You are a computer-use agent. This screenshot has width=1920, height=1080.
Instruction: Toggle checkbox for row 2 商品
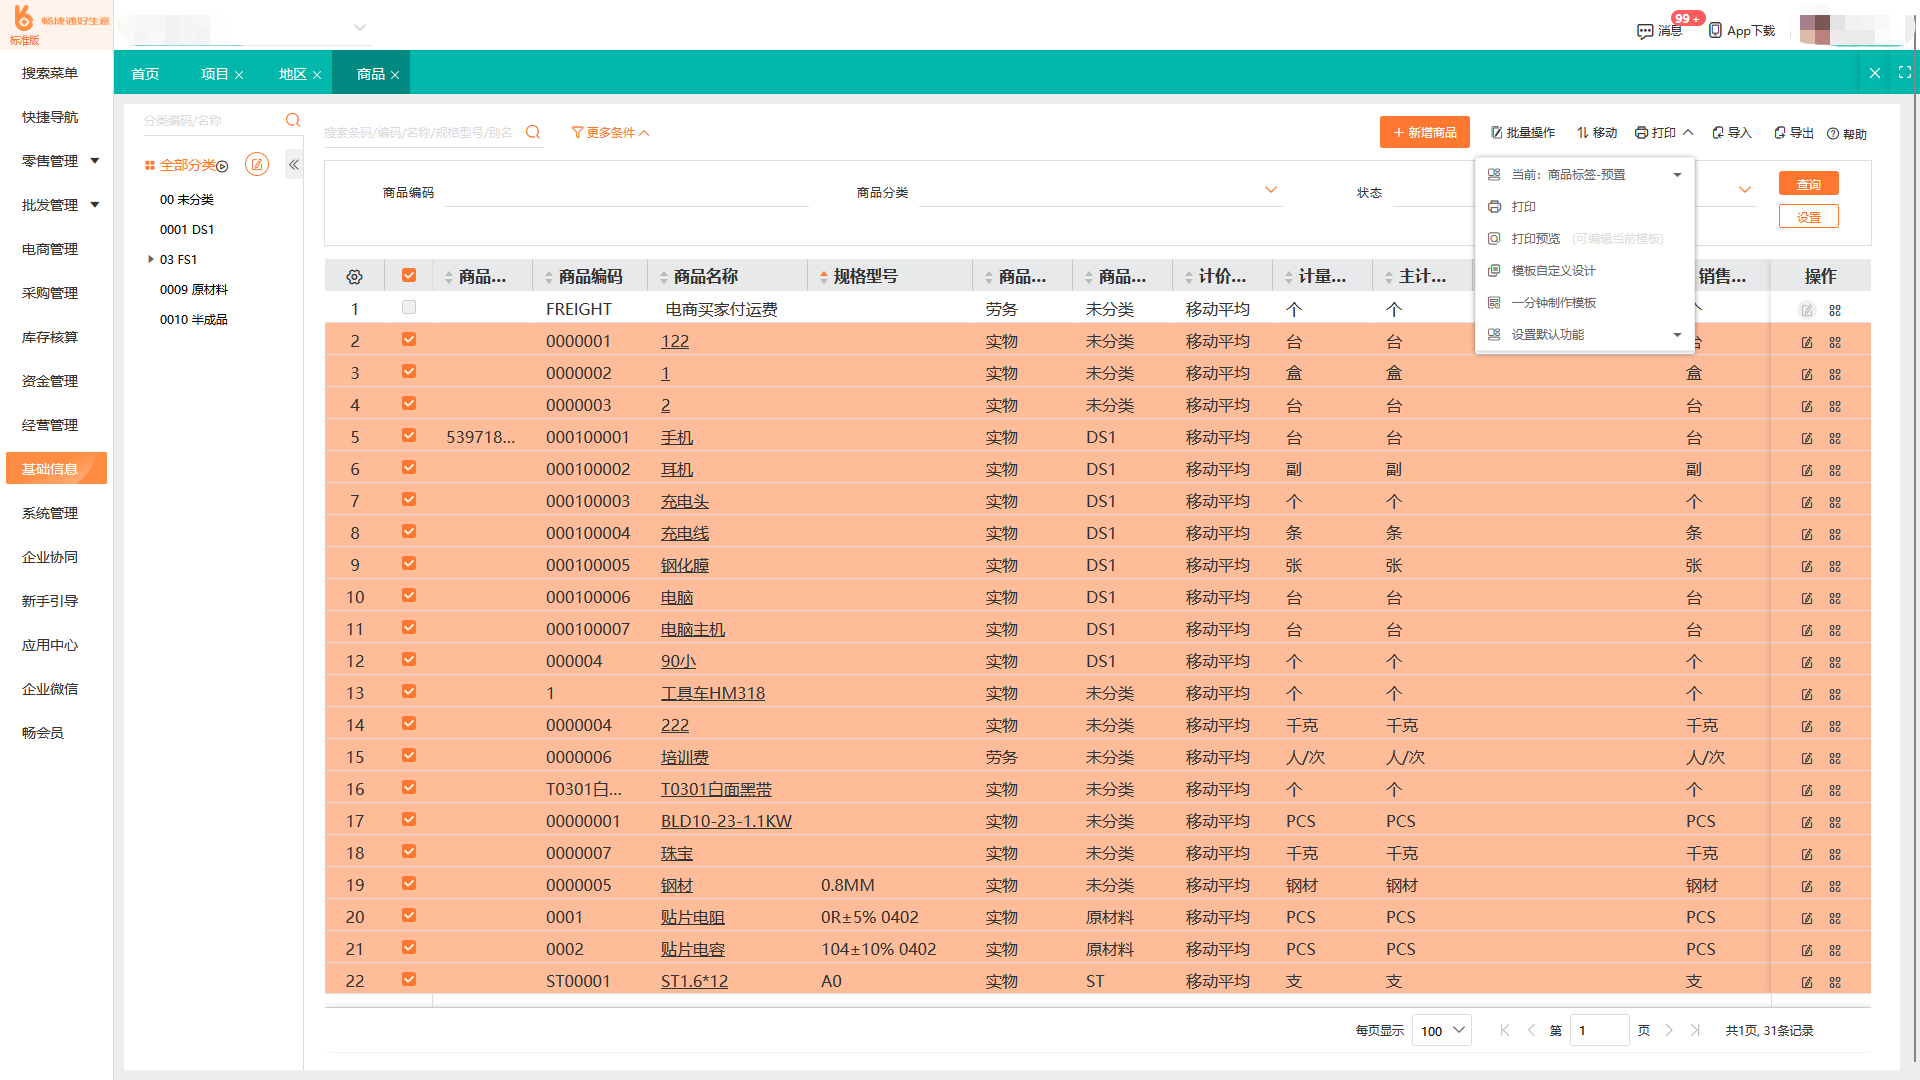409,339
